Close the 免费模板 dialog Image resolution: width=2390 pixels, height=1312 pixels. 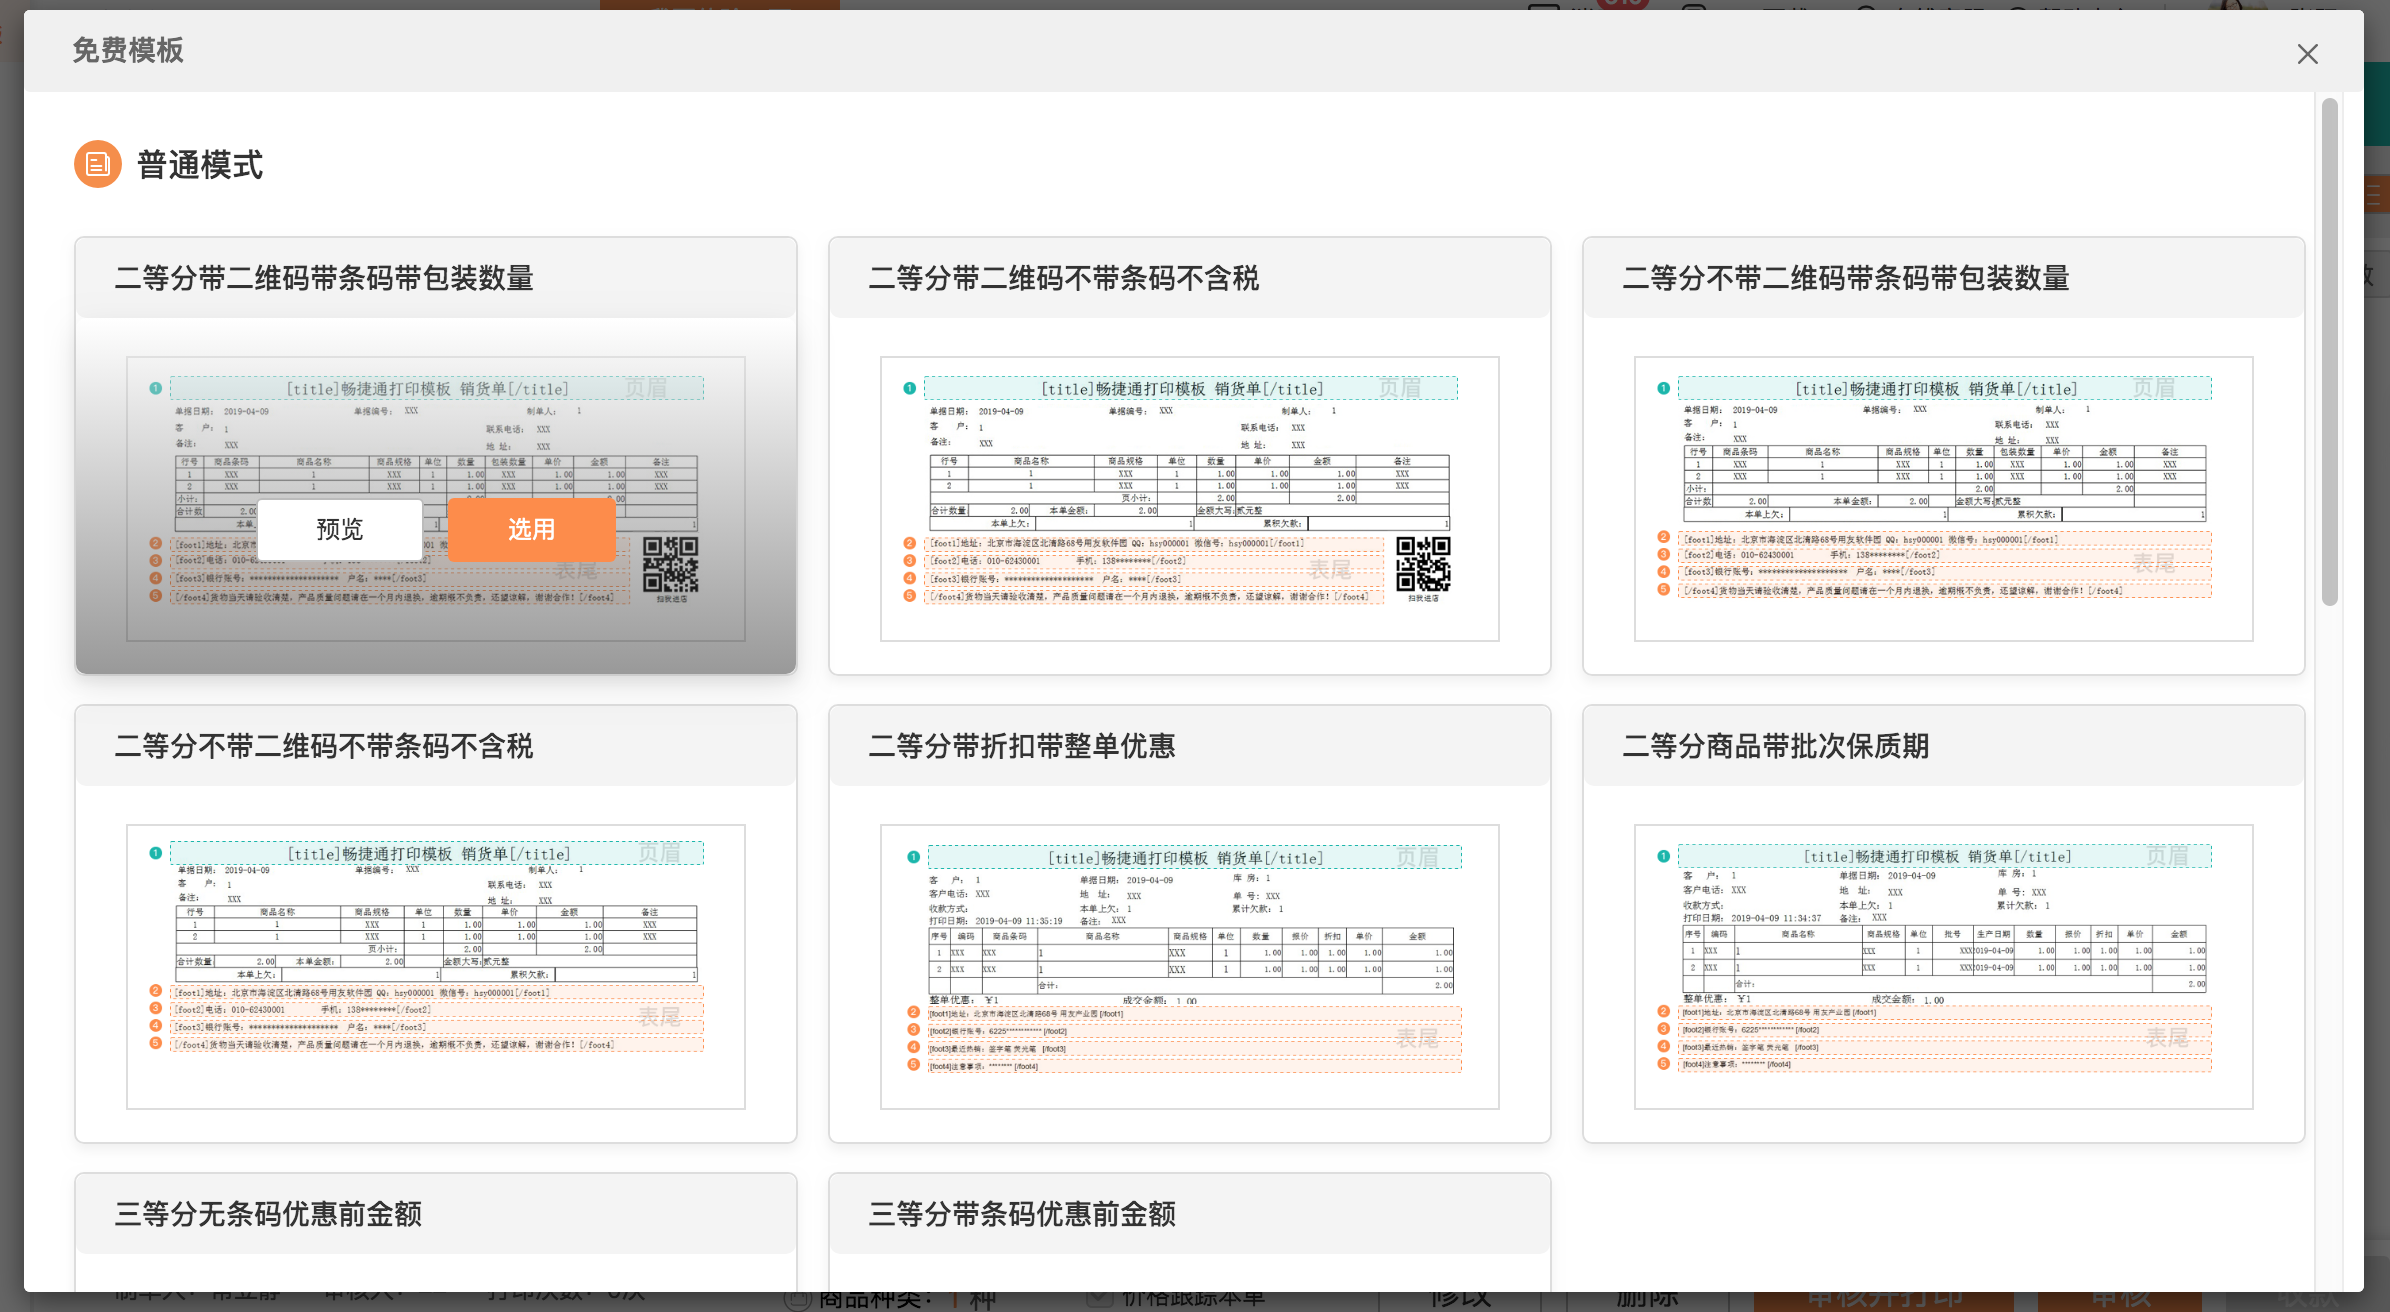2308,53
